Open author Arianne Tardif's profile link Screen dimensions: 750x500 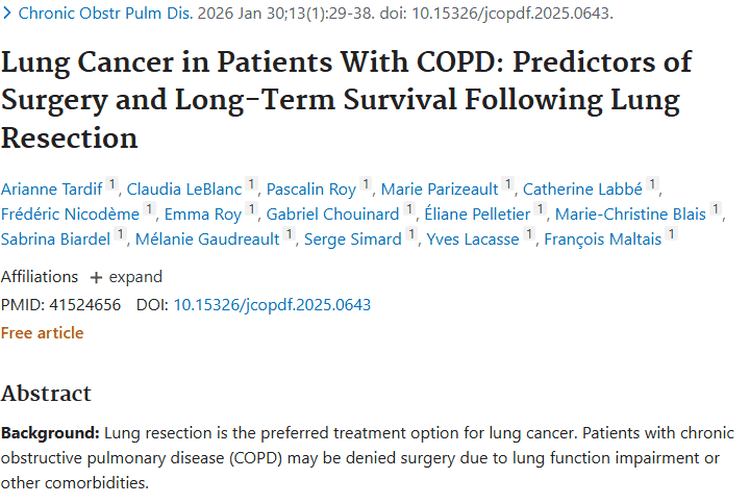tap(52, 189)
